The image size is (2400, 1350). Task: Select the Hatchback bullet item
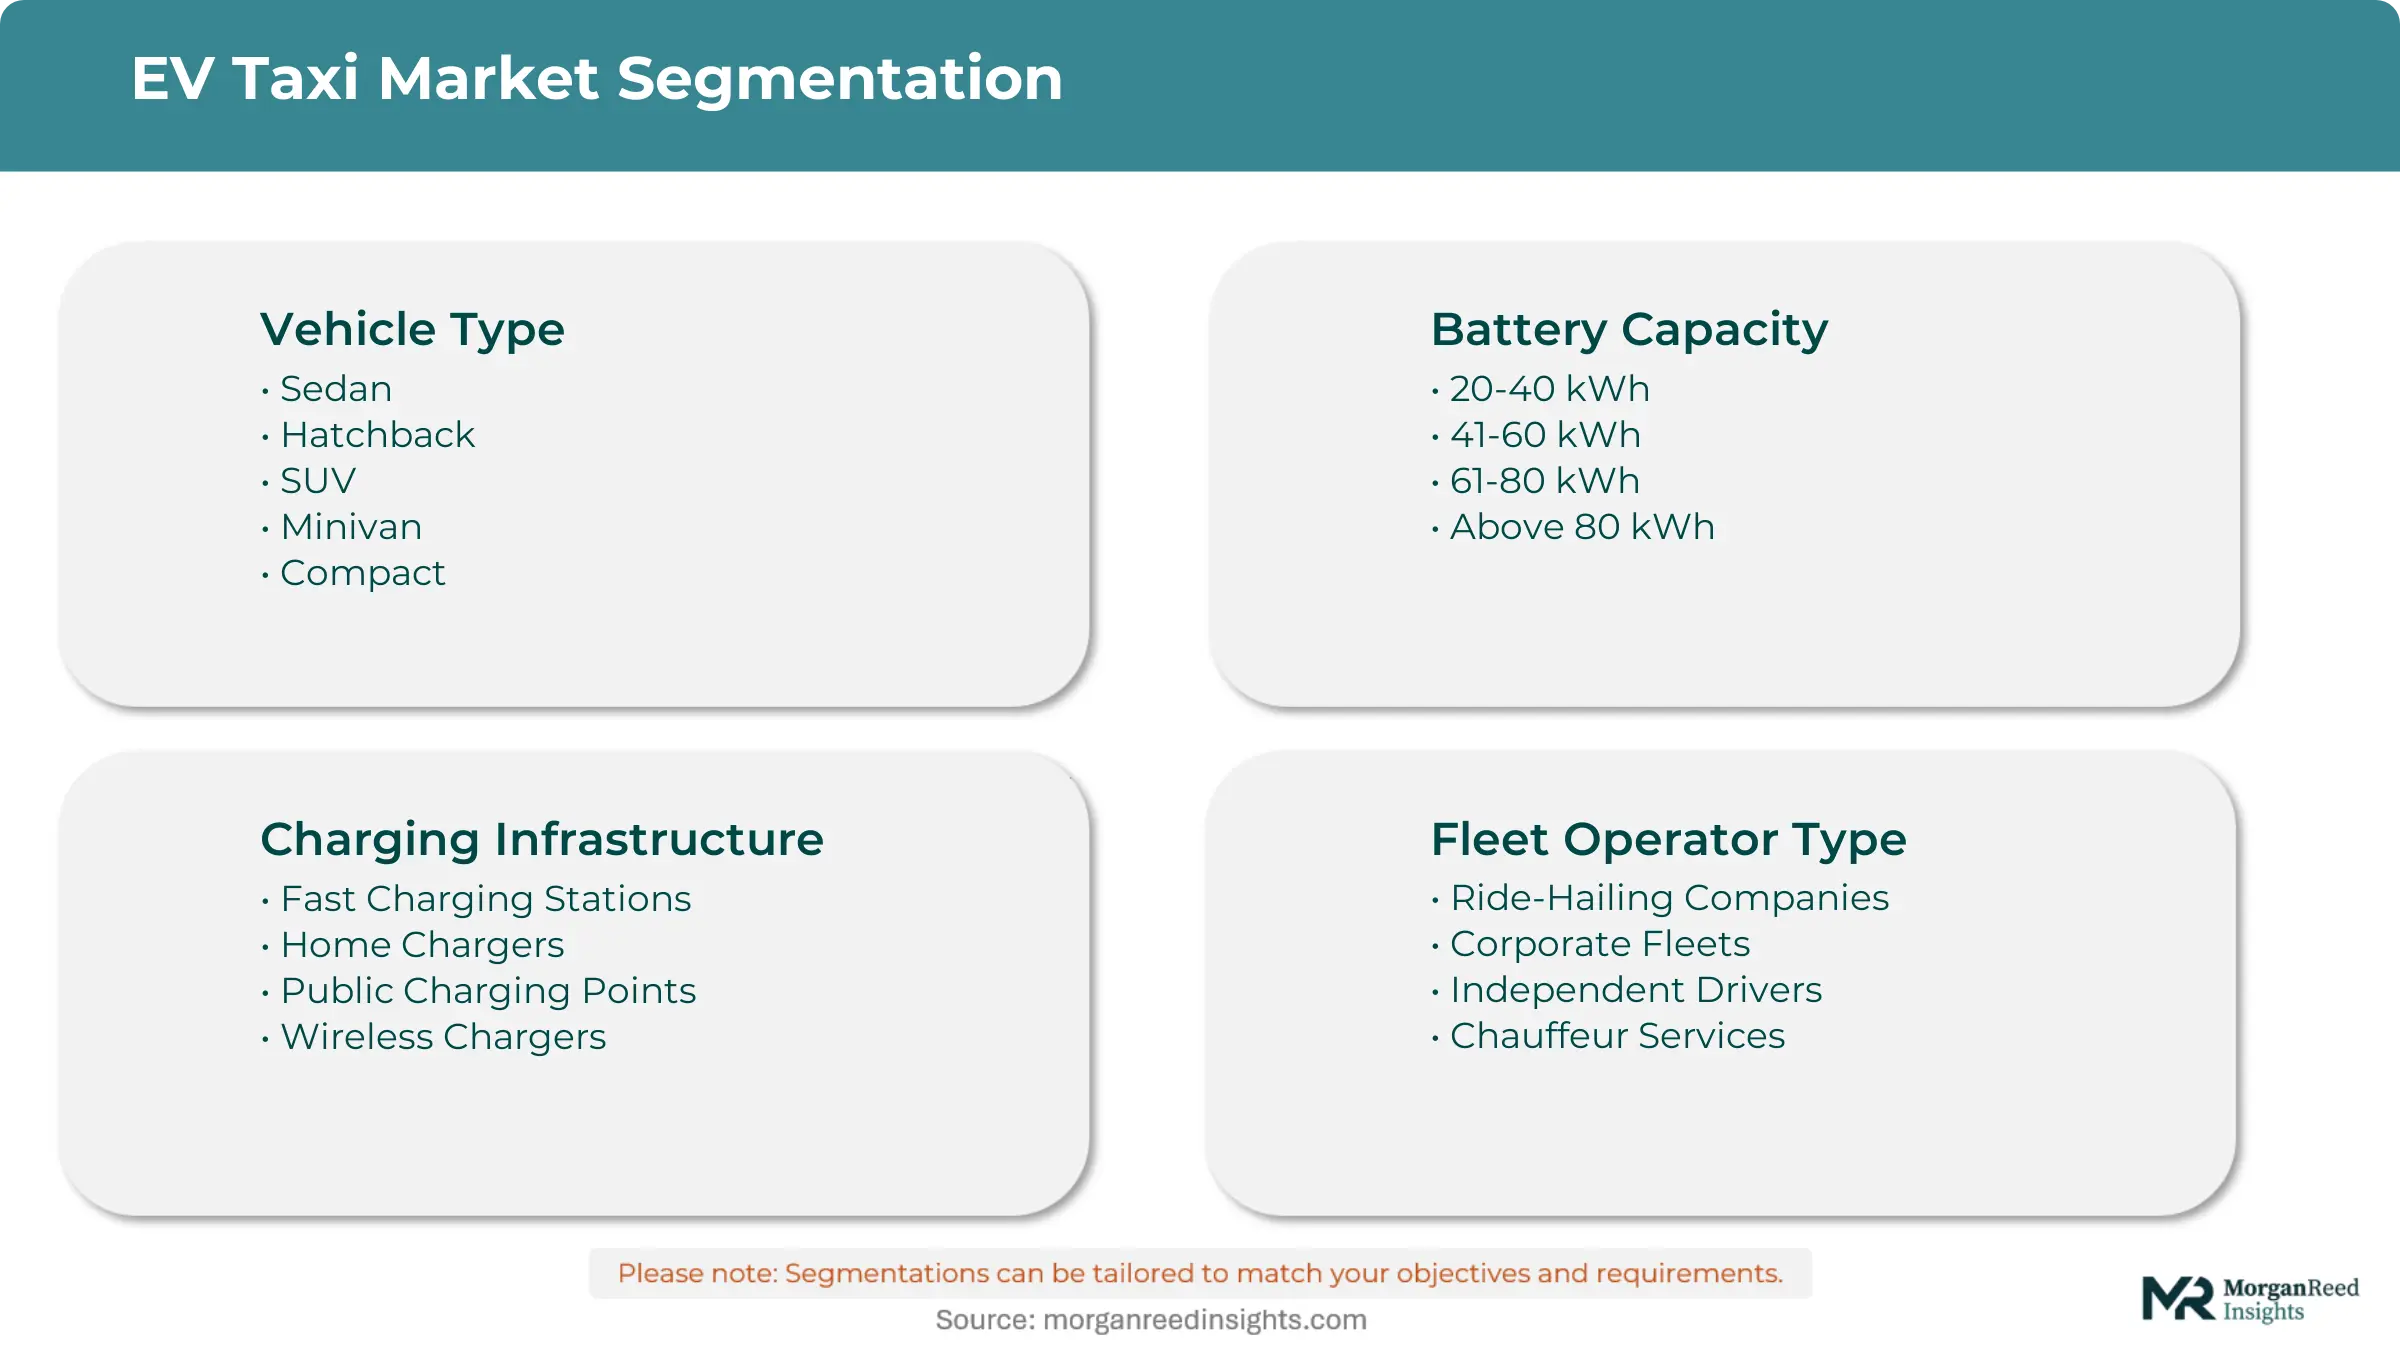[x=377, y=435]
